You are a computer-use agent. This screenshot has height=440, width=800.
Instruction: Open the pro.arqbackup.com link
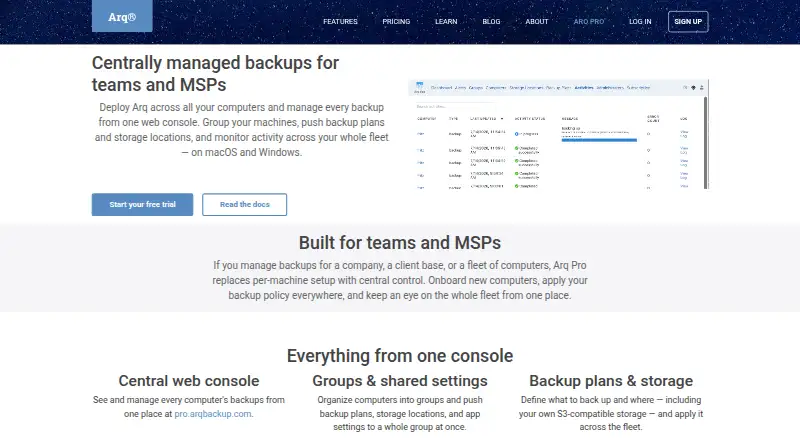[213, 414]
